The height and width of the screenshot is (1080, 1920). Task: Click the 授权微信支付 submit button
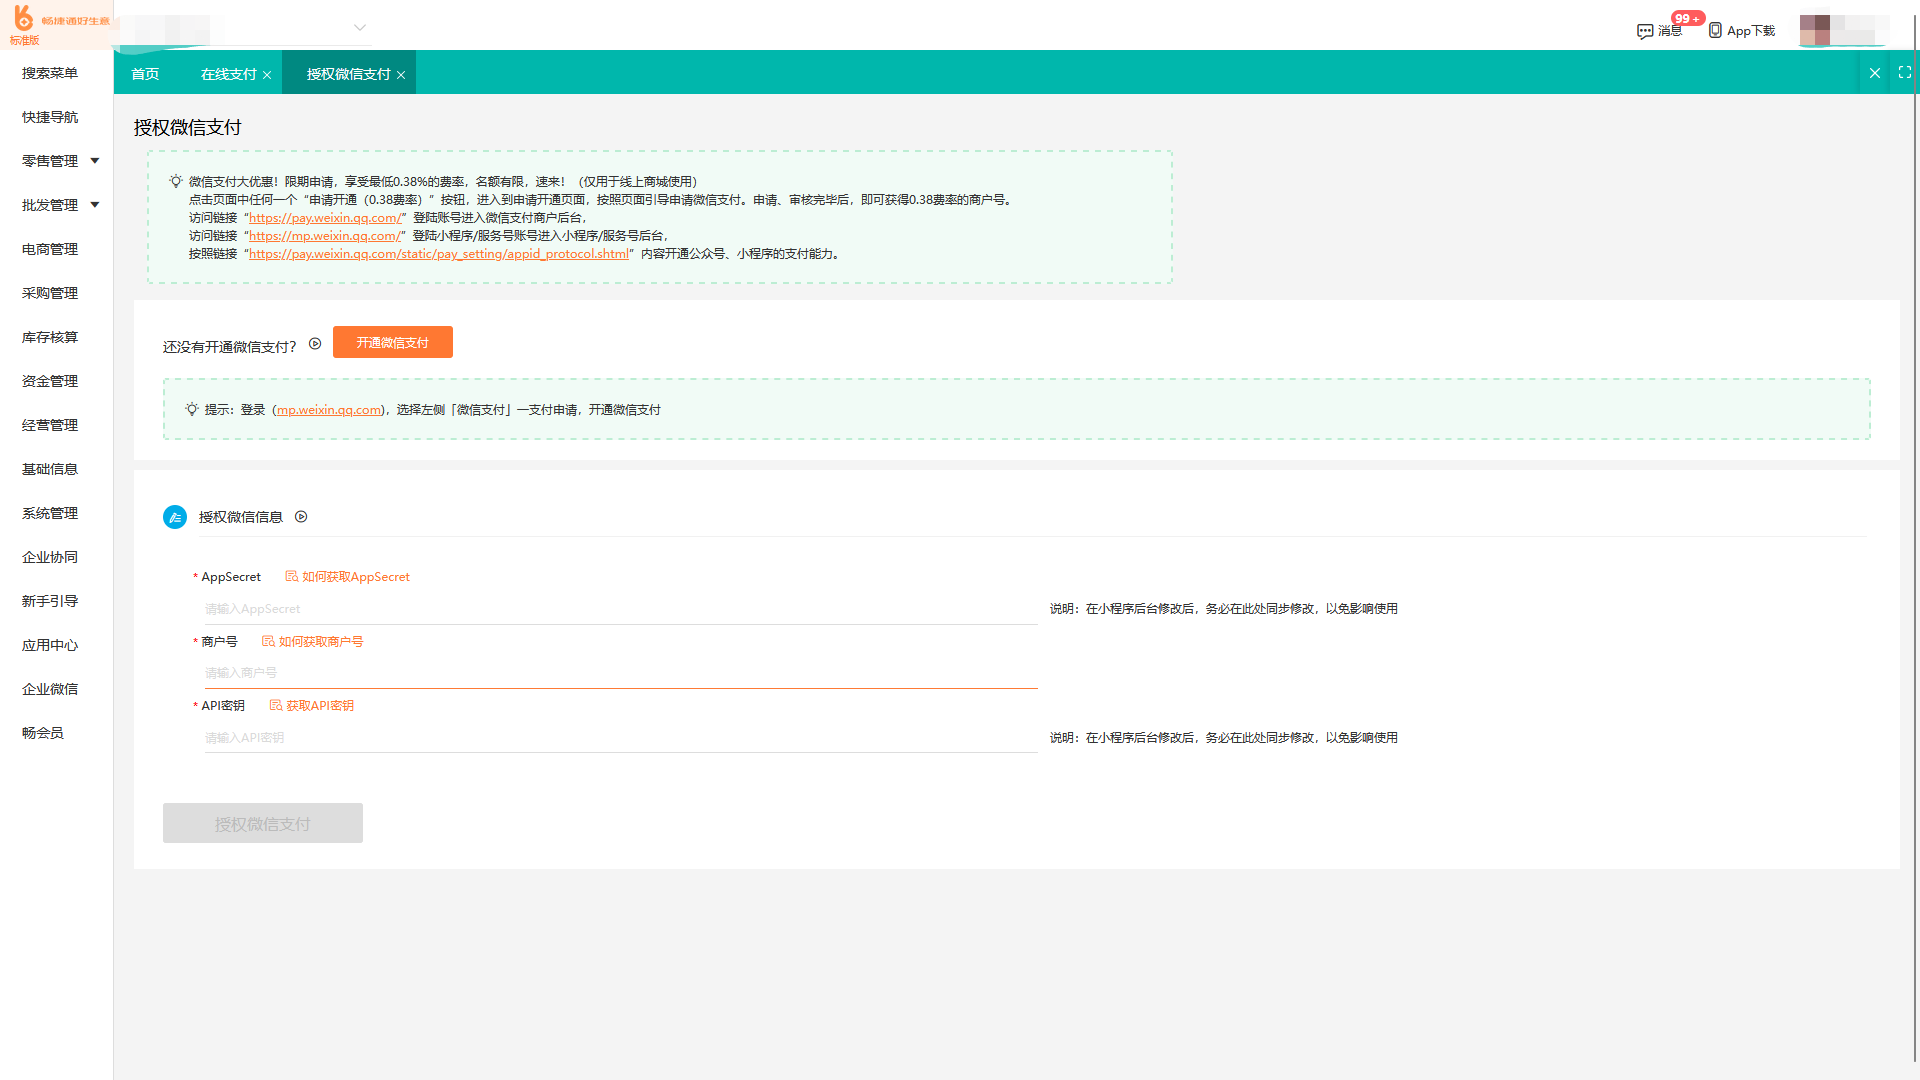262,822
